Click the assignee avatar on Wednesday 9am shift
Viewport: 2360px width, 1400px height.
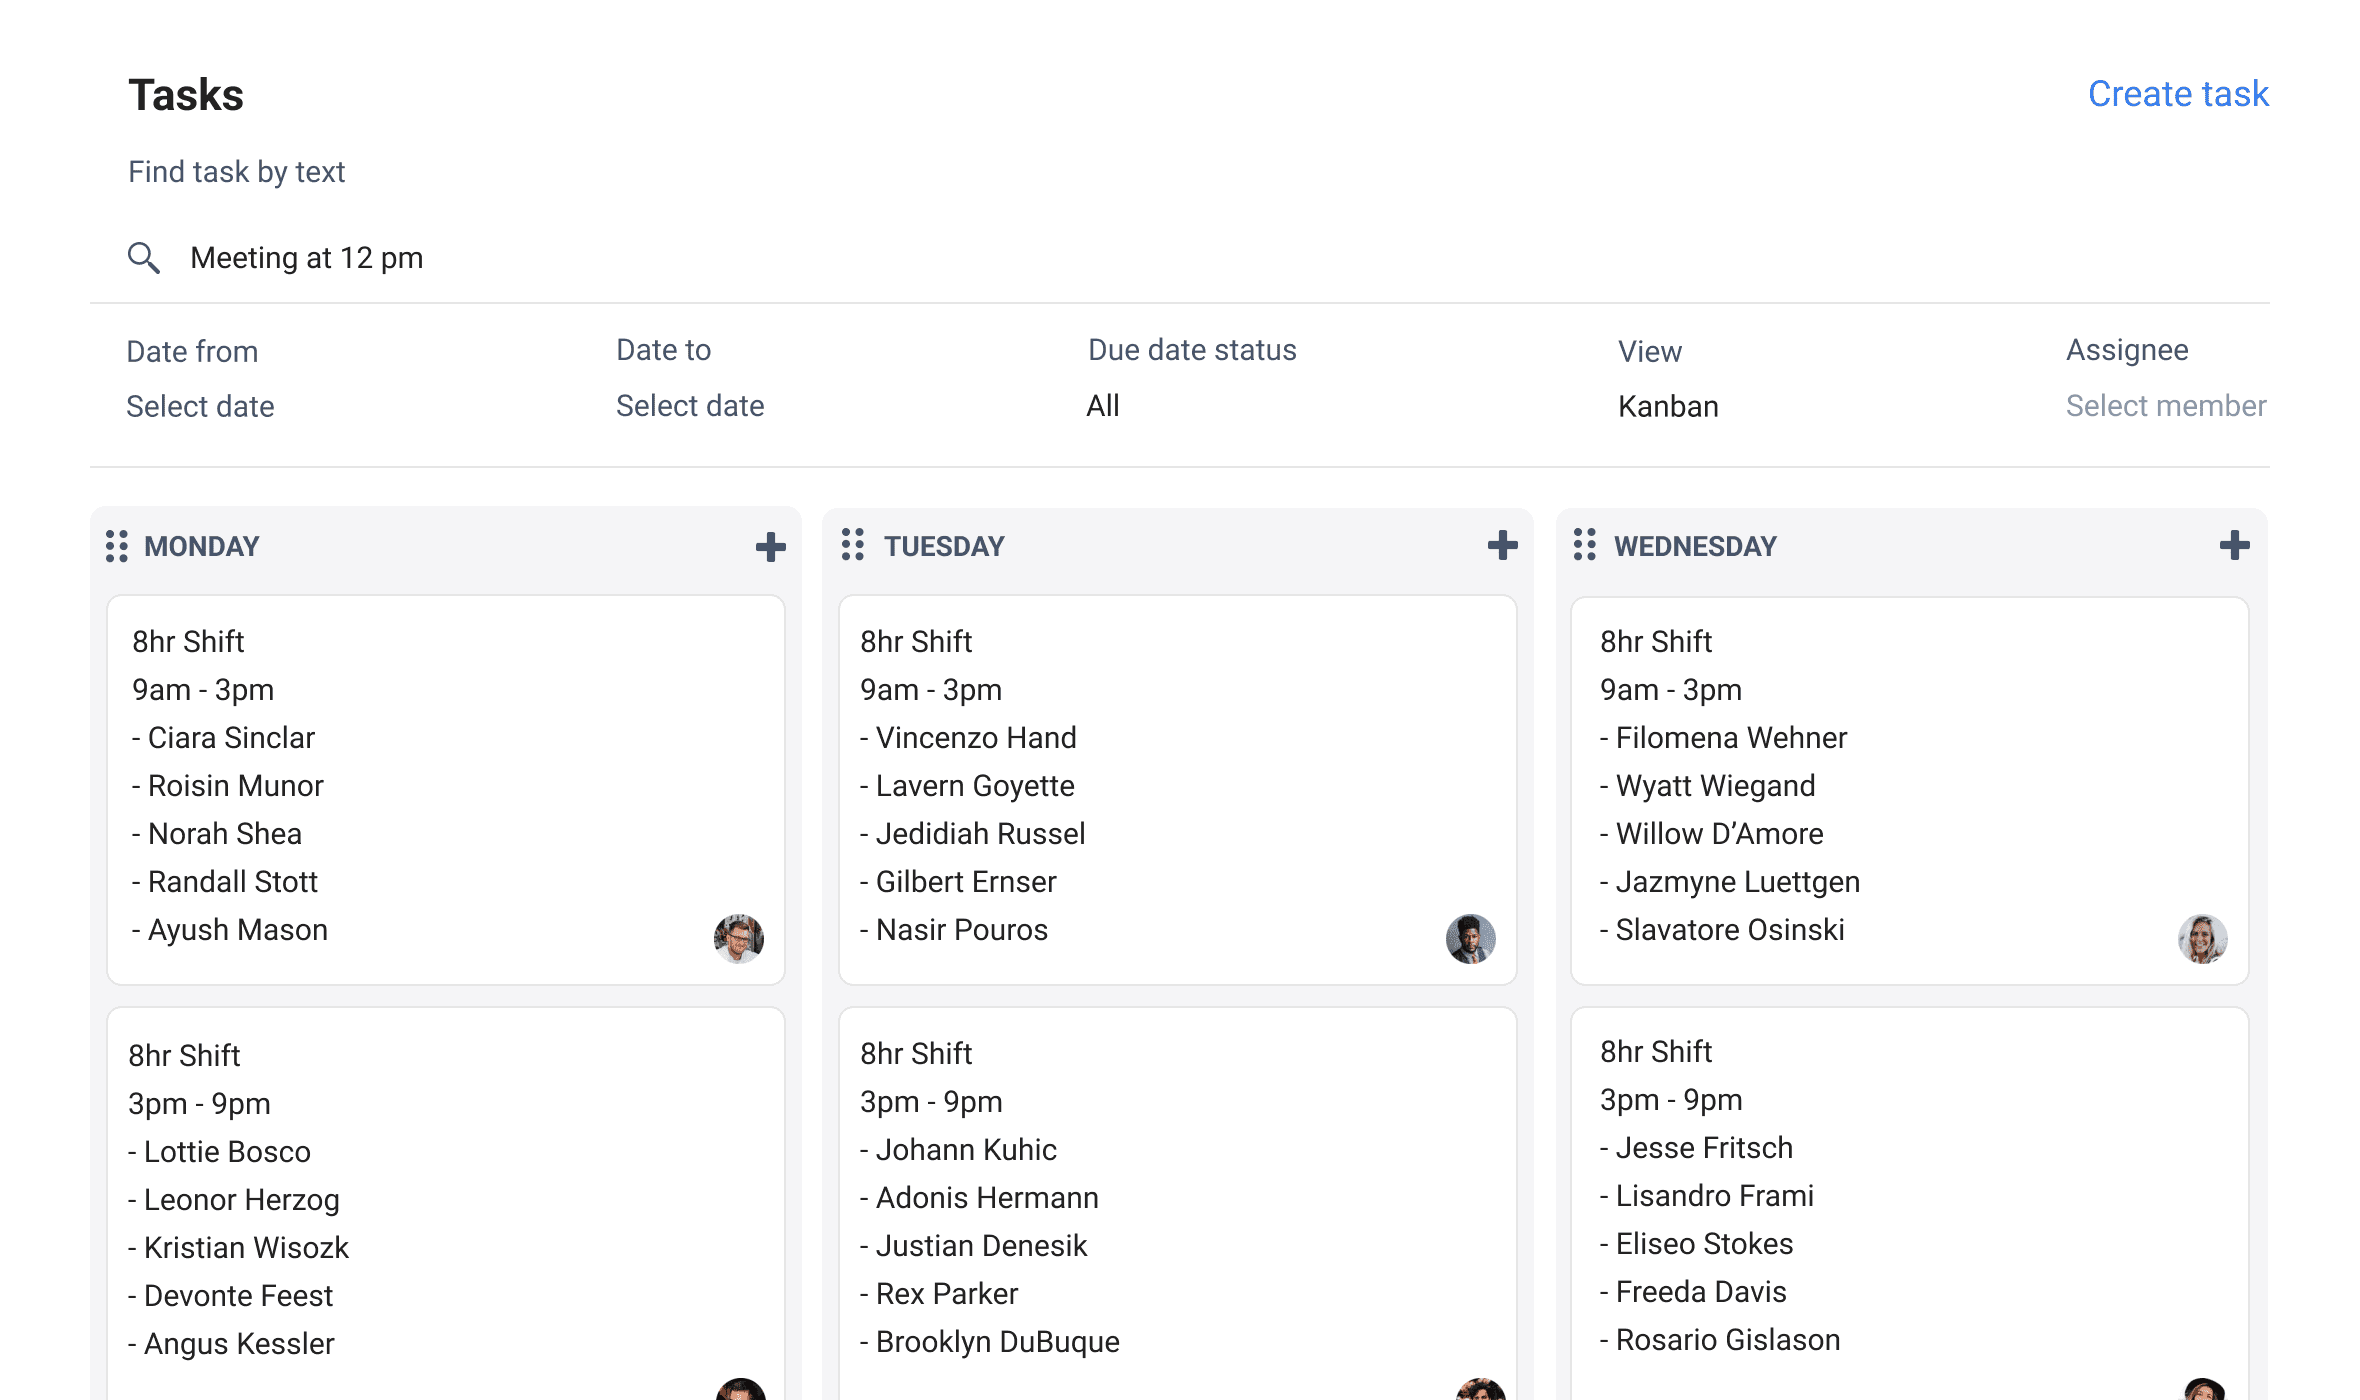pyautogui.click(x=2203, y=937)
